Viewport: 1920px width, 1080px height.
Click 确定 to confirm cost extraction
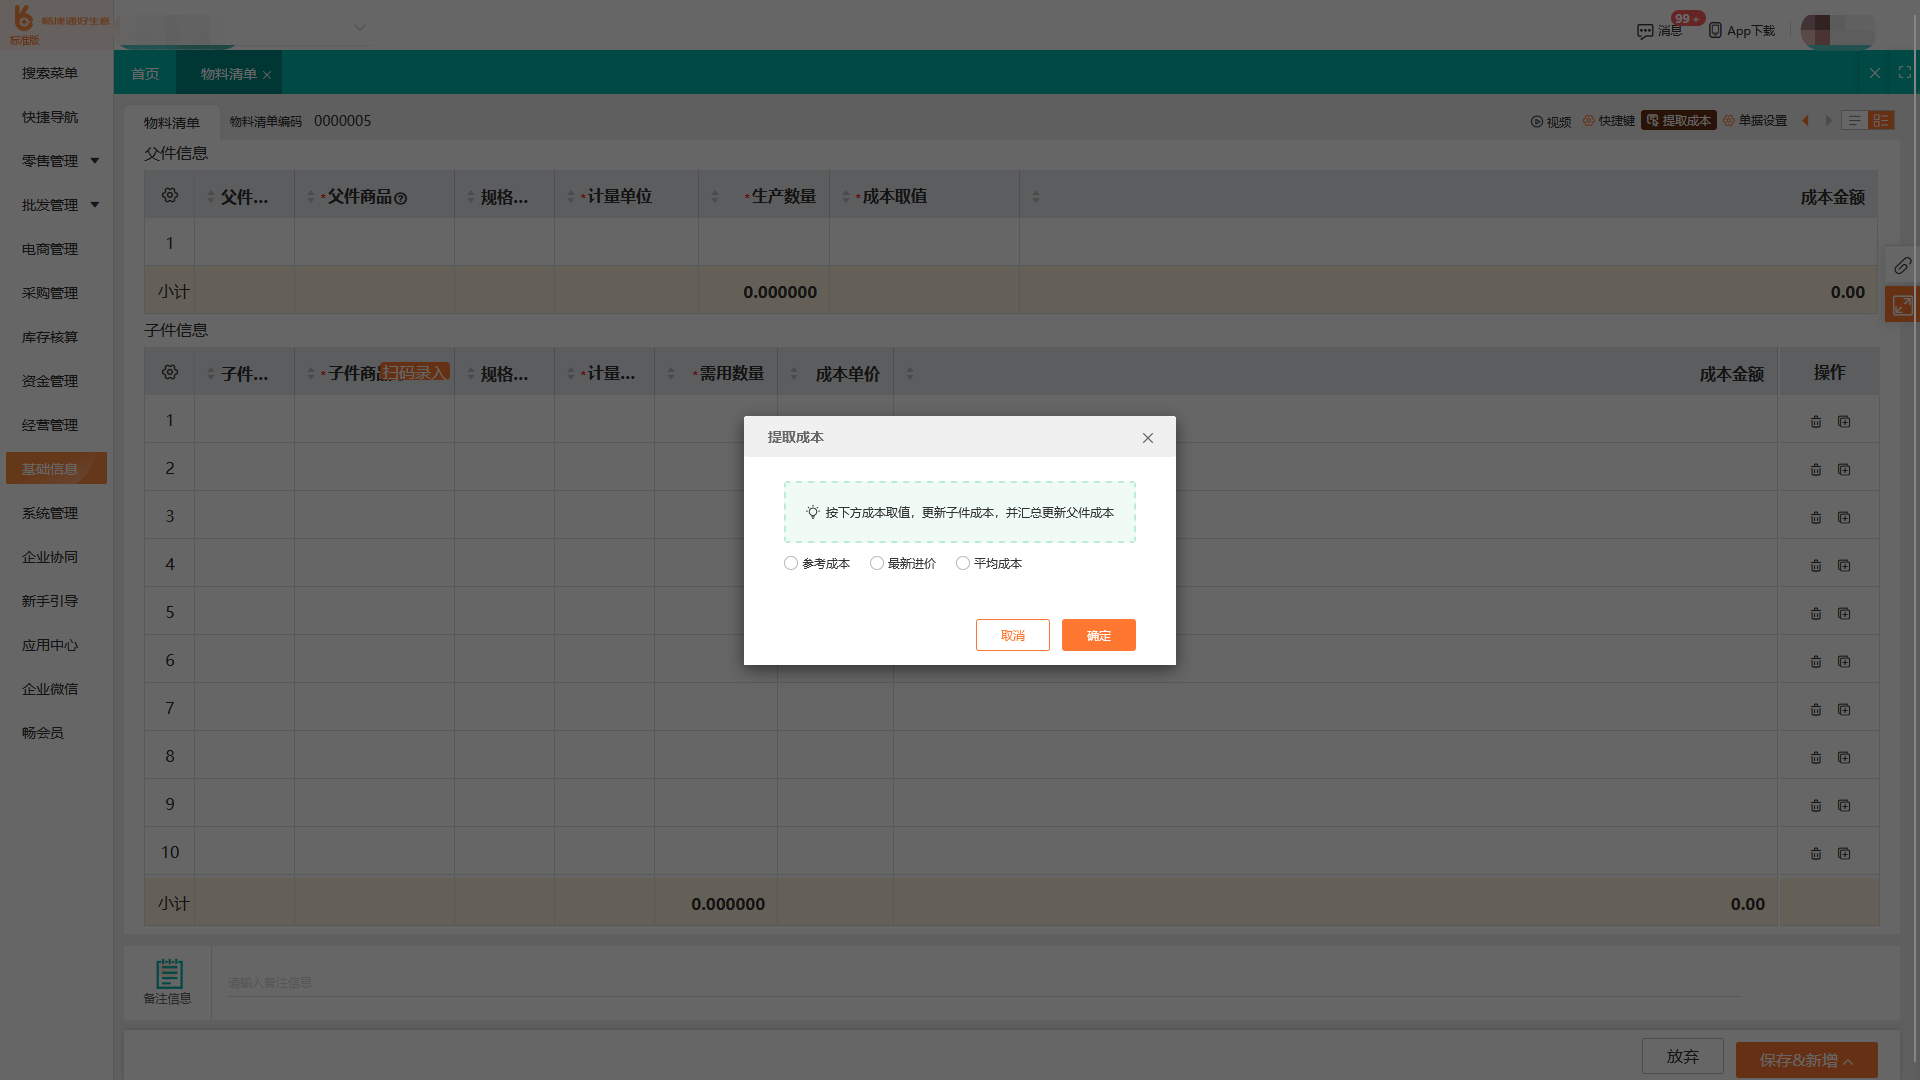[1098, 634]
